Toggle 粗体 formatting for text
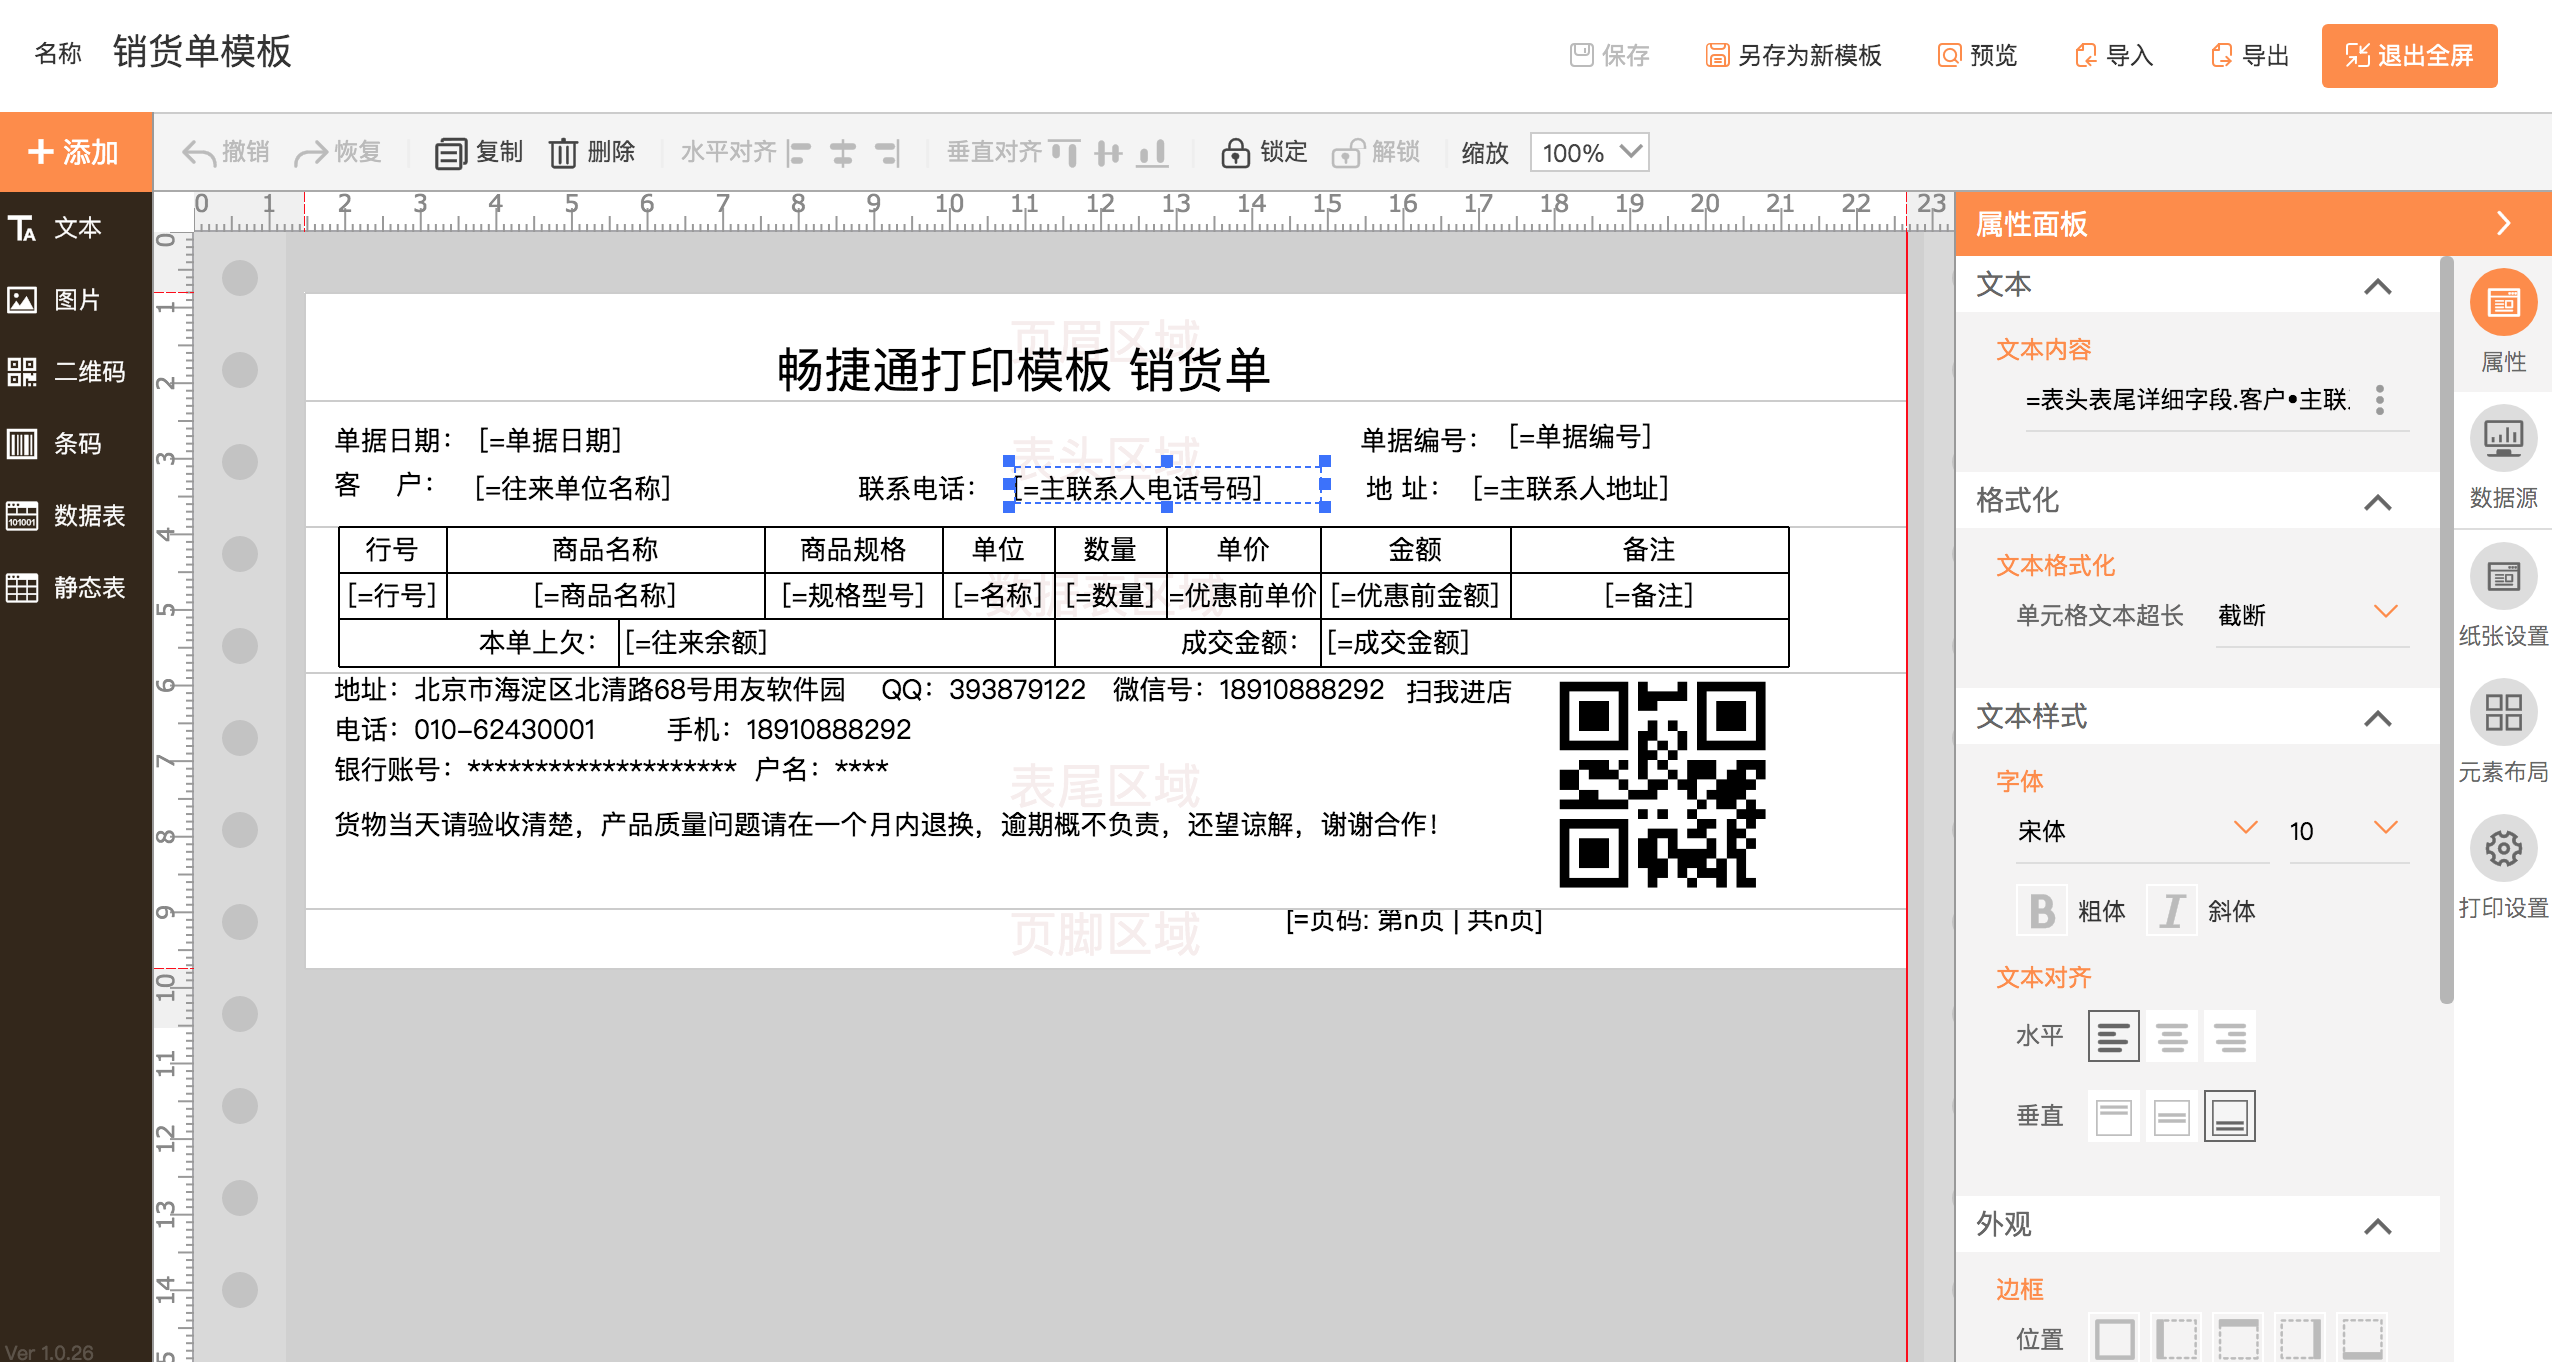The image size is (2552, 1362). 2036,911
